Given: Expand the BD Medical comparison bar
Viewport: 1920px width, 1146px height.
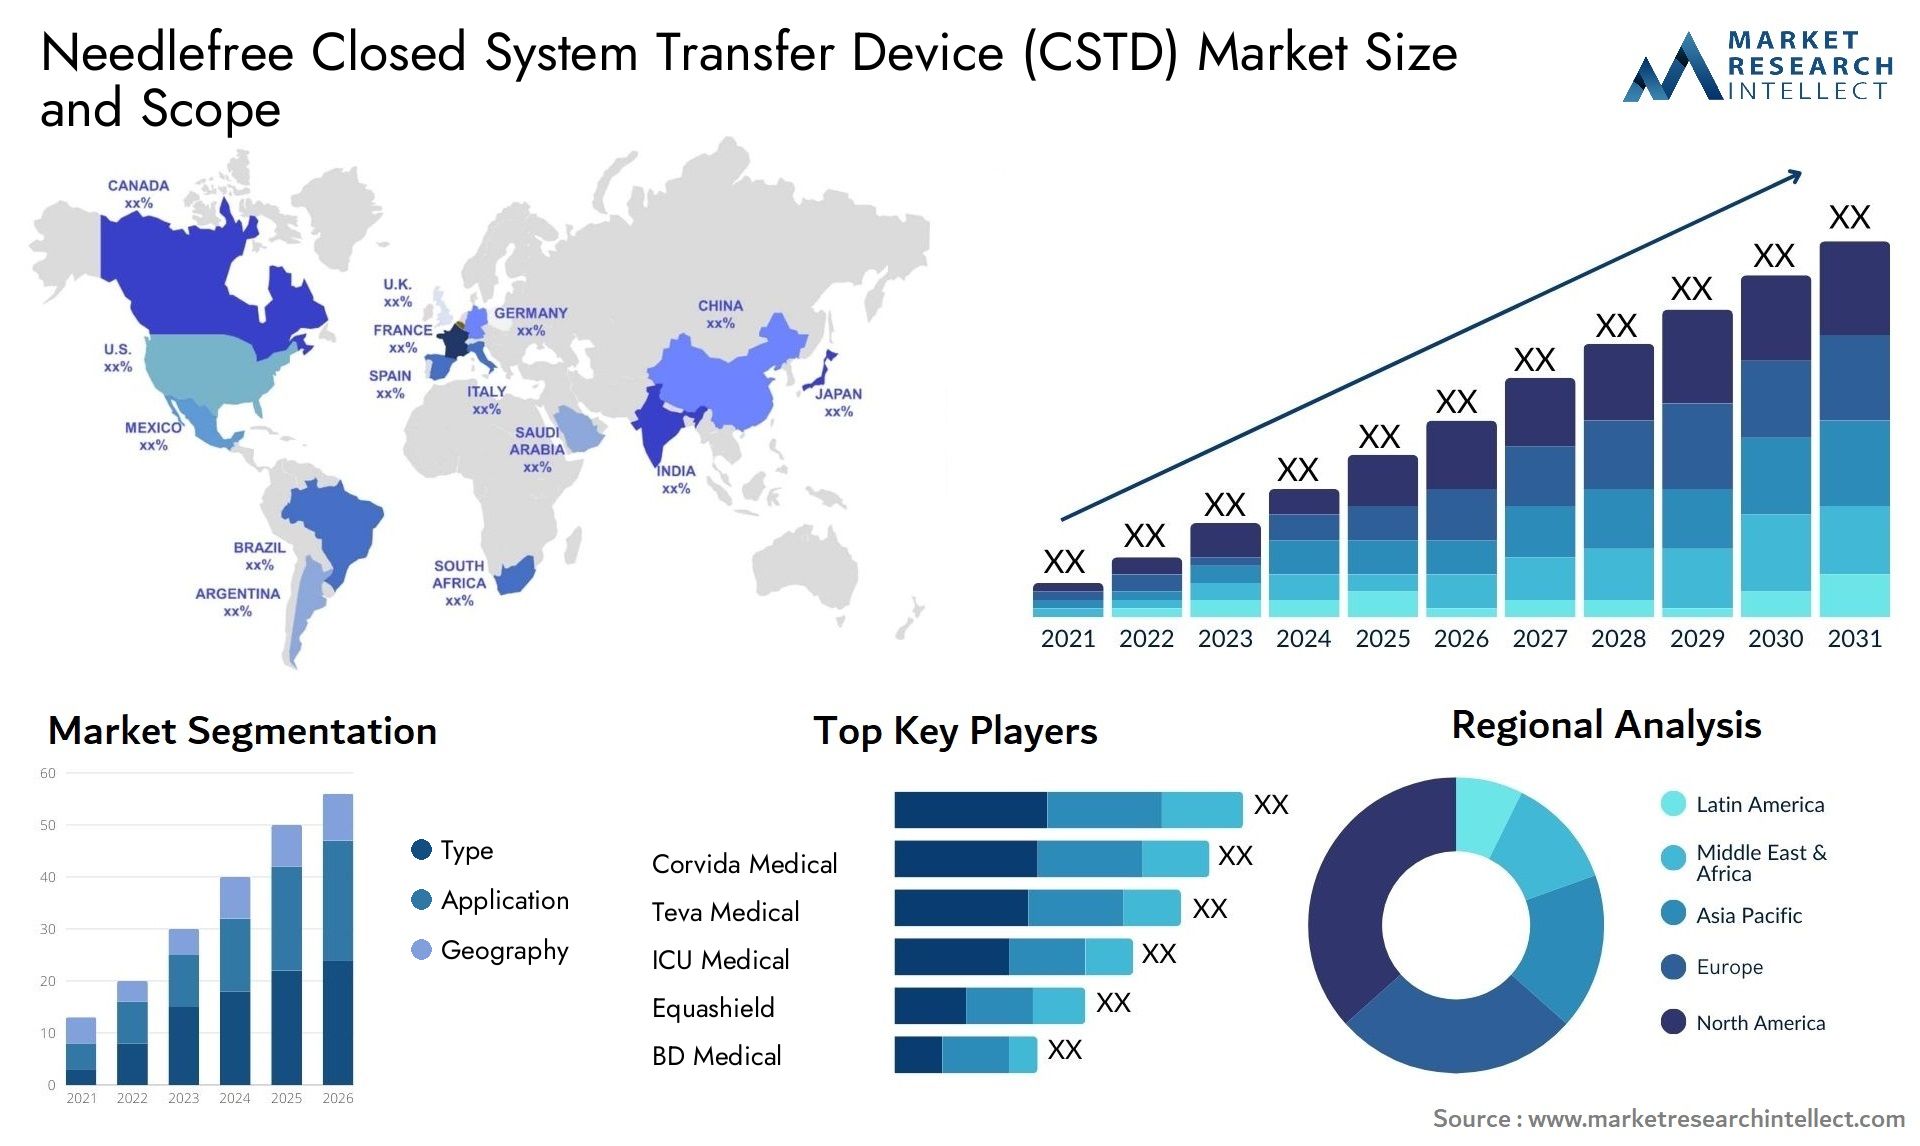Looking at the screenshot, I should [955, 1057].
